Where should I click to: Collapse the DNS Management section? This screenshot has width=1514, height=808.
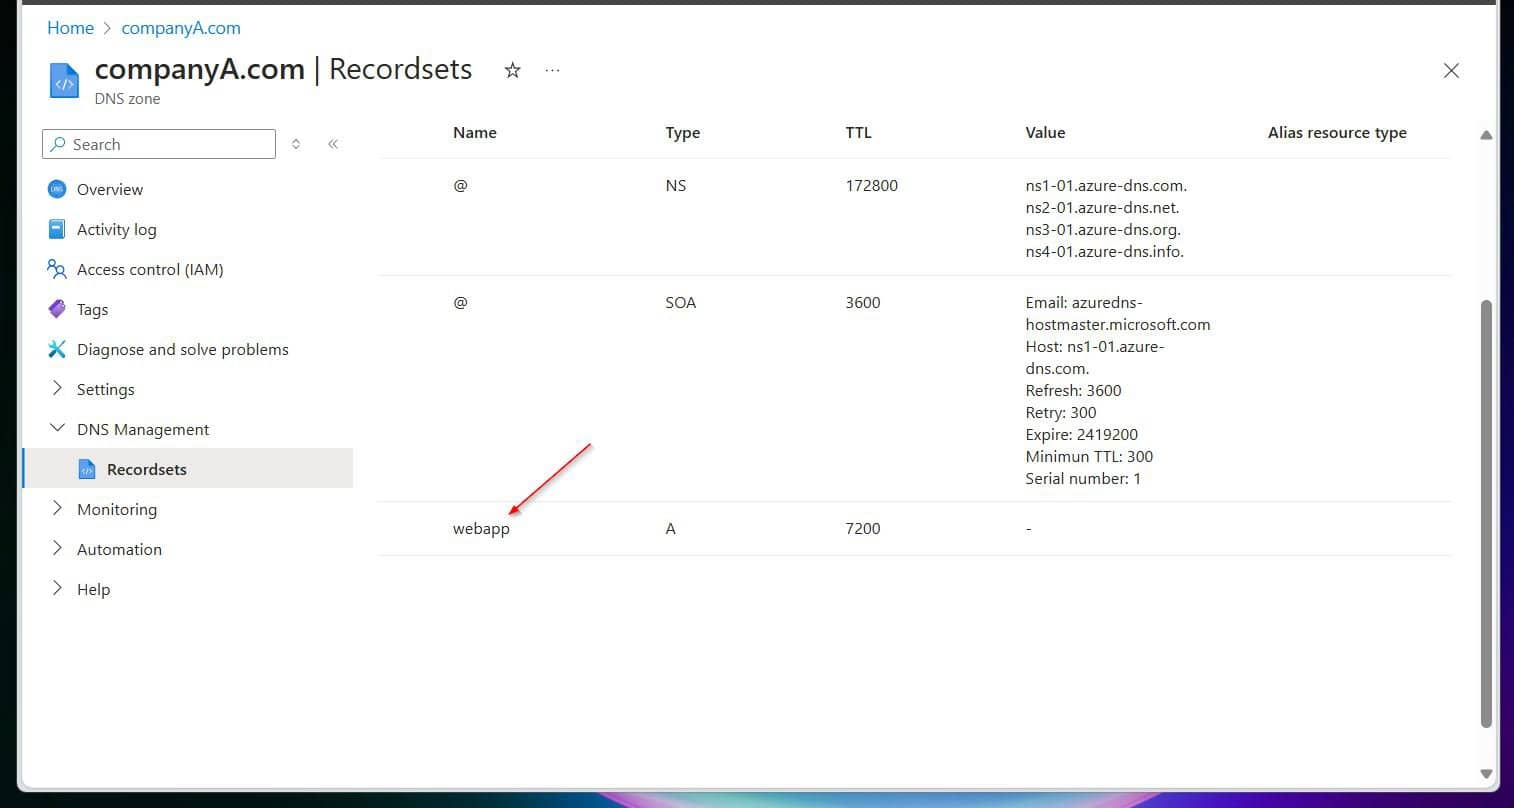tap(57, 428)
